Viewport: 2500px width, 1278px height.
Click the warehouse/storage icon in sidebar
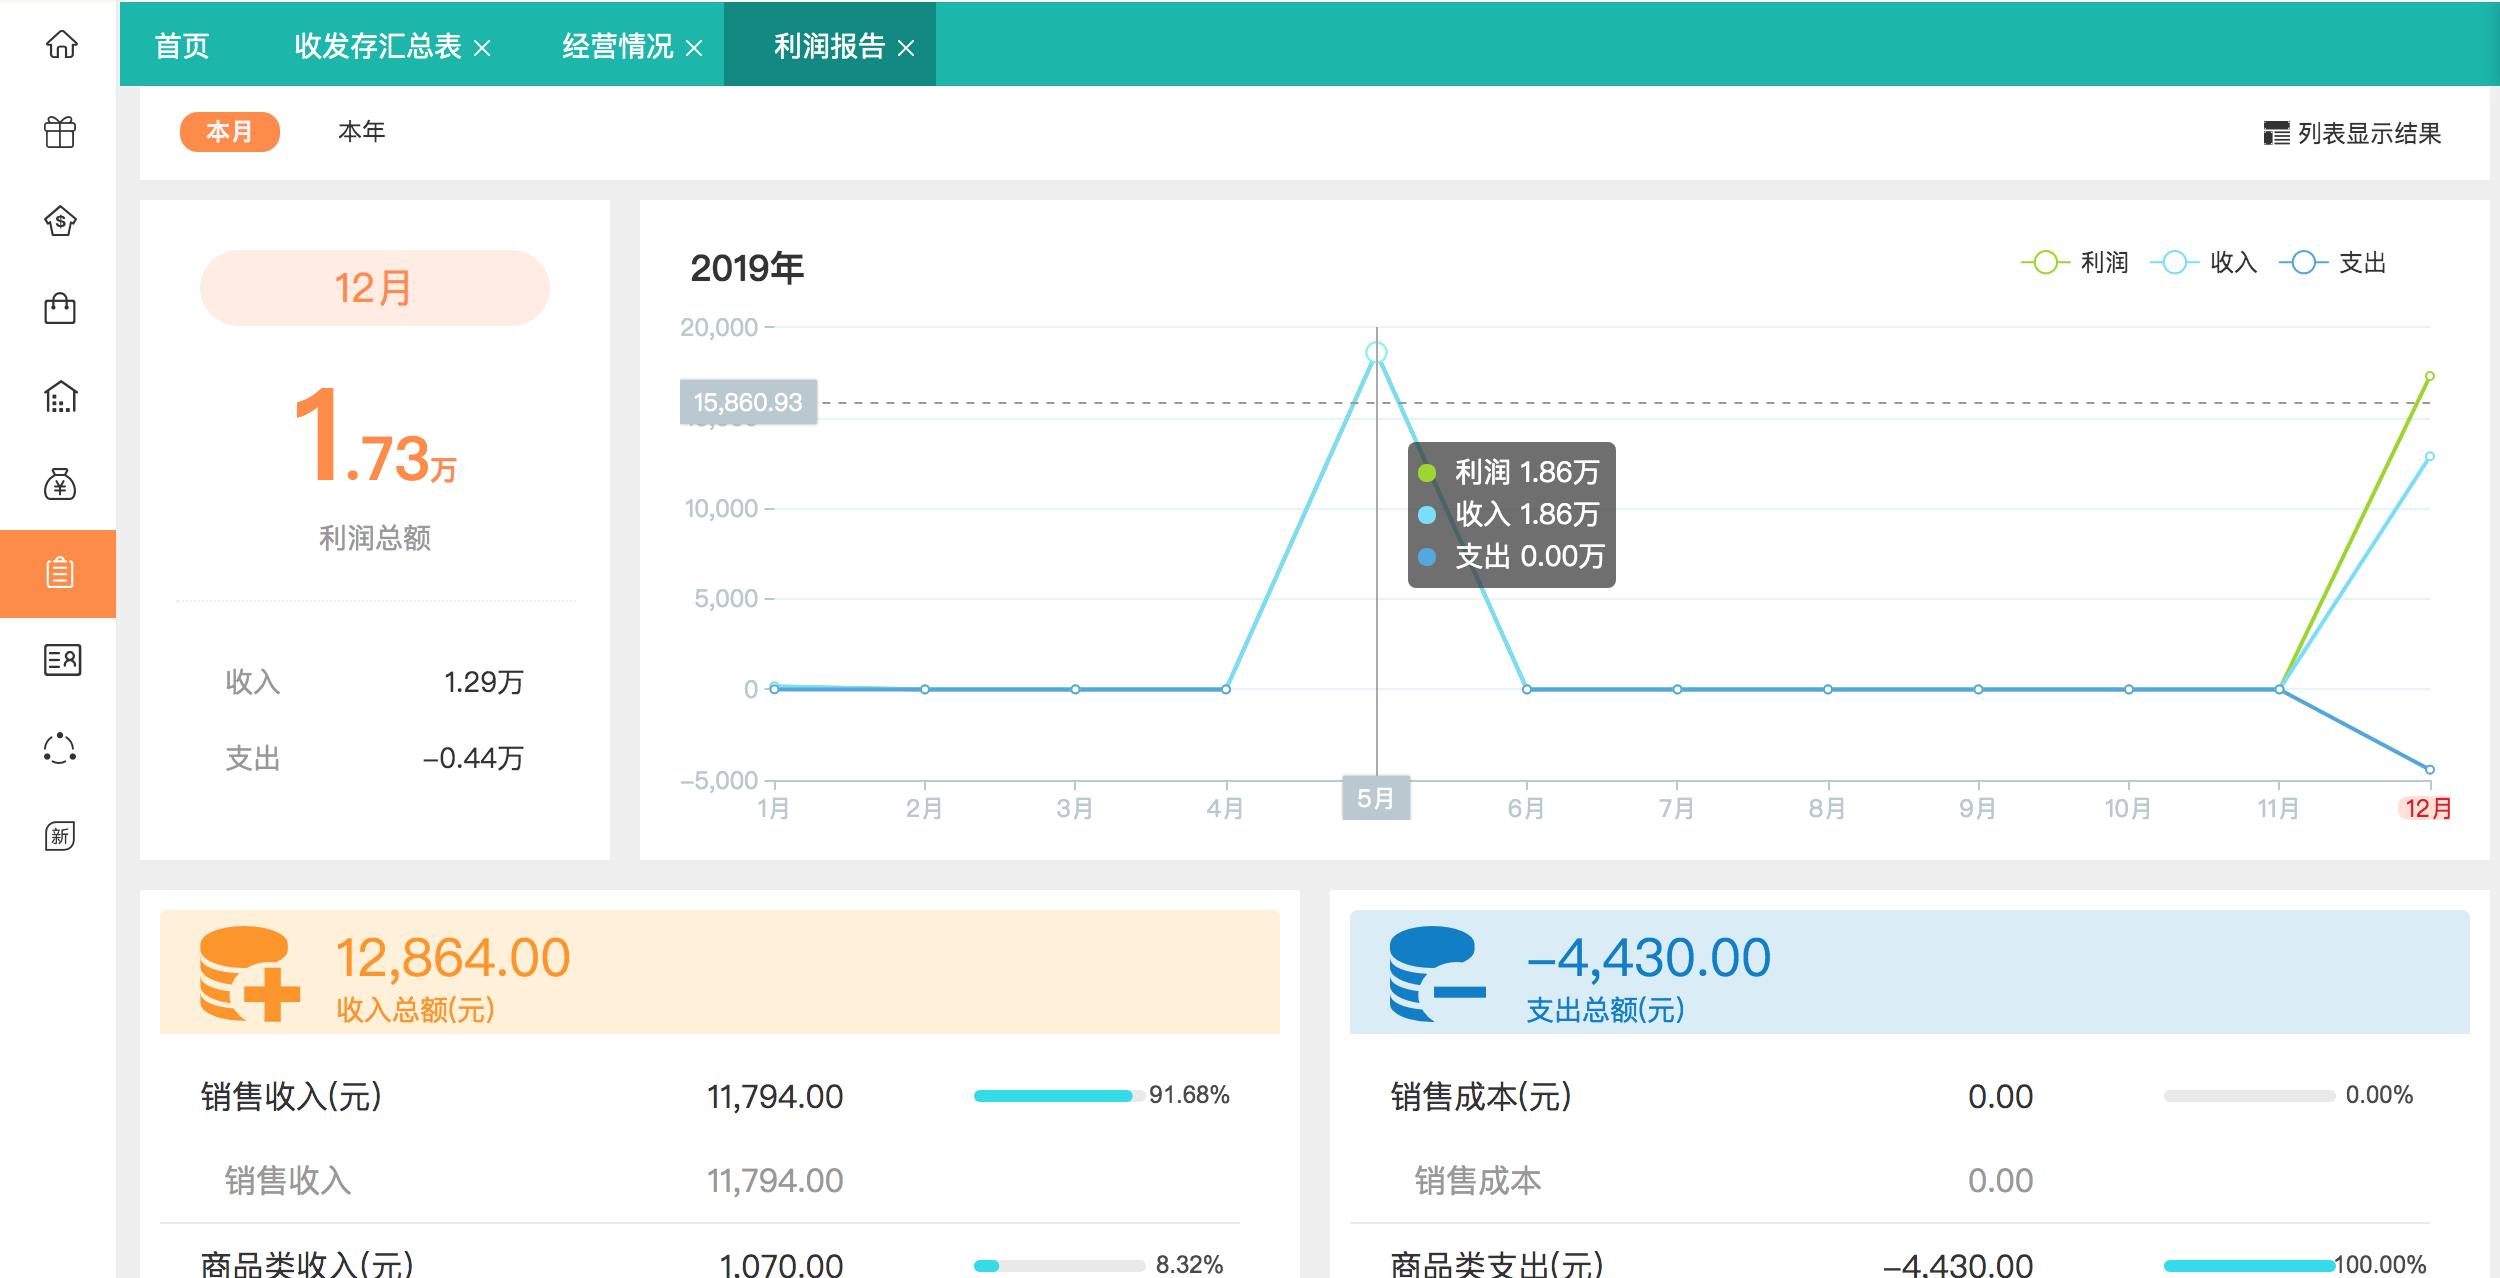62,396
